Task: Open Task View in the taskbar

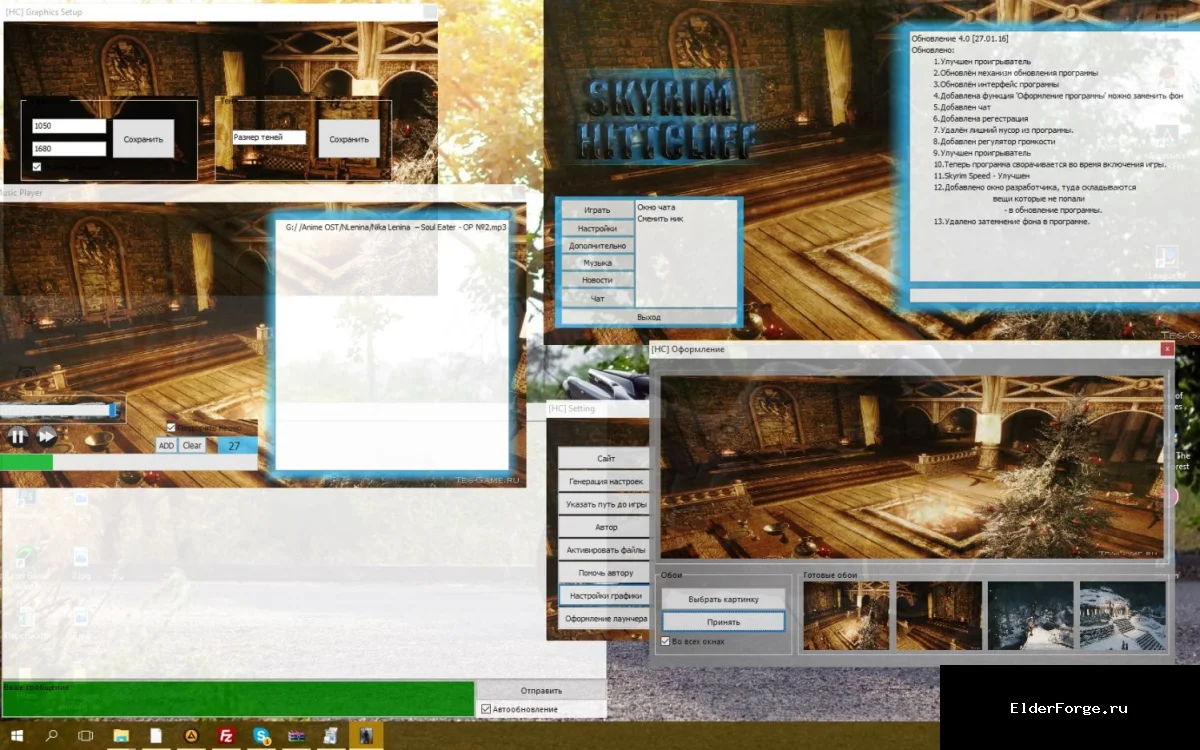Action: [x=86, y=736]
